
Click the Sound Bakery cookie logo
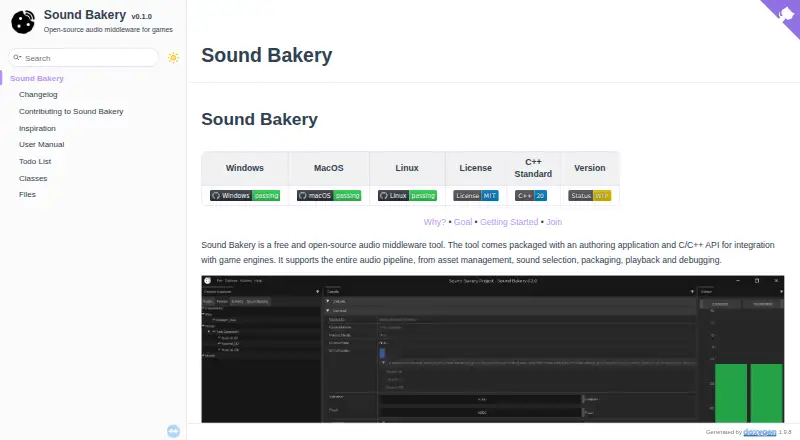pos(23,22)
